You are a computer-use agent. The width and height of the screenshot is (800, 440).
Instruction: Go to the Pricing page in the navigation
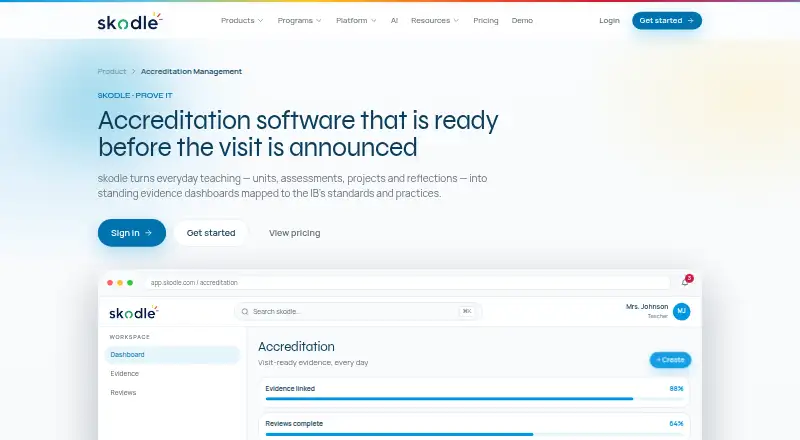point(485,20)
